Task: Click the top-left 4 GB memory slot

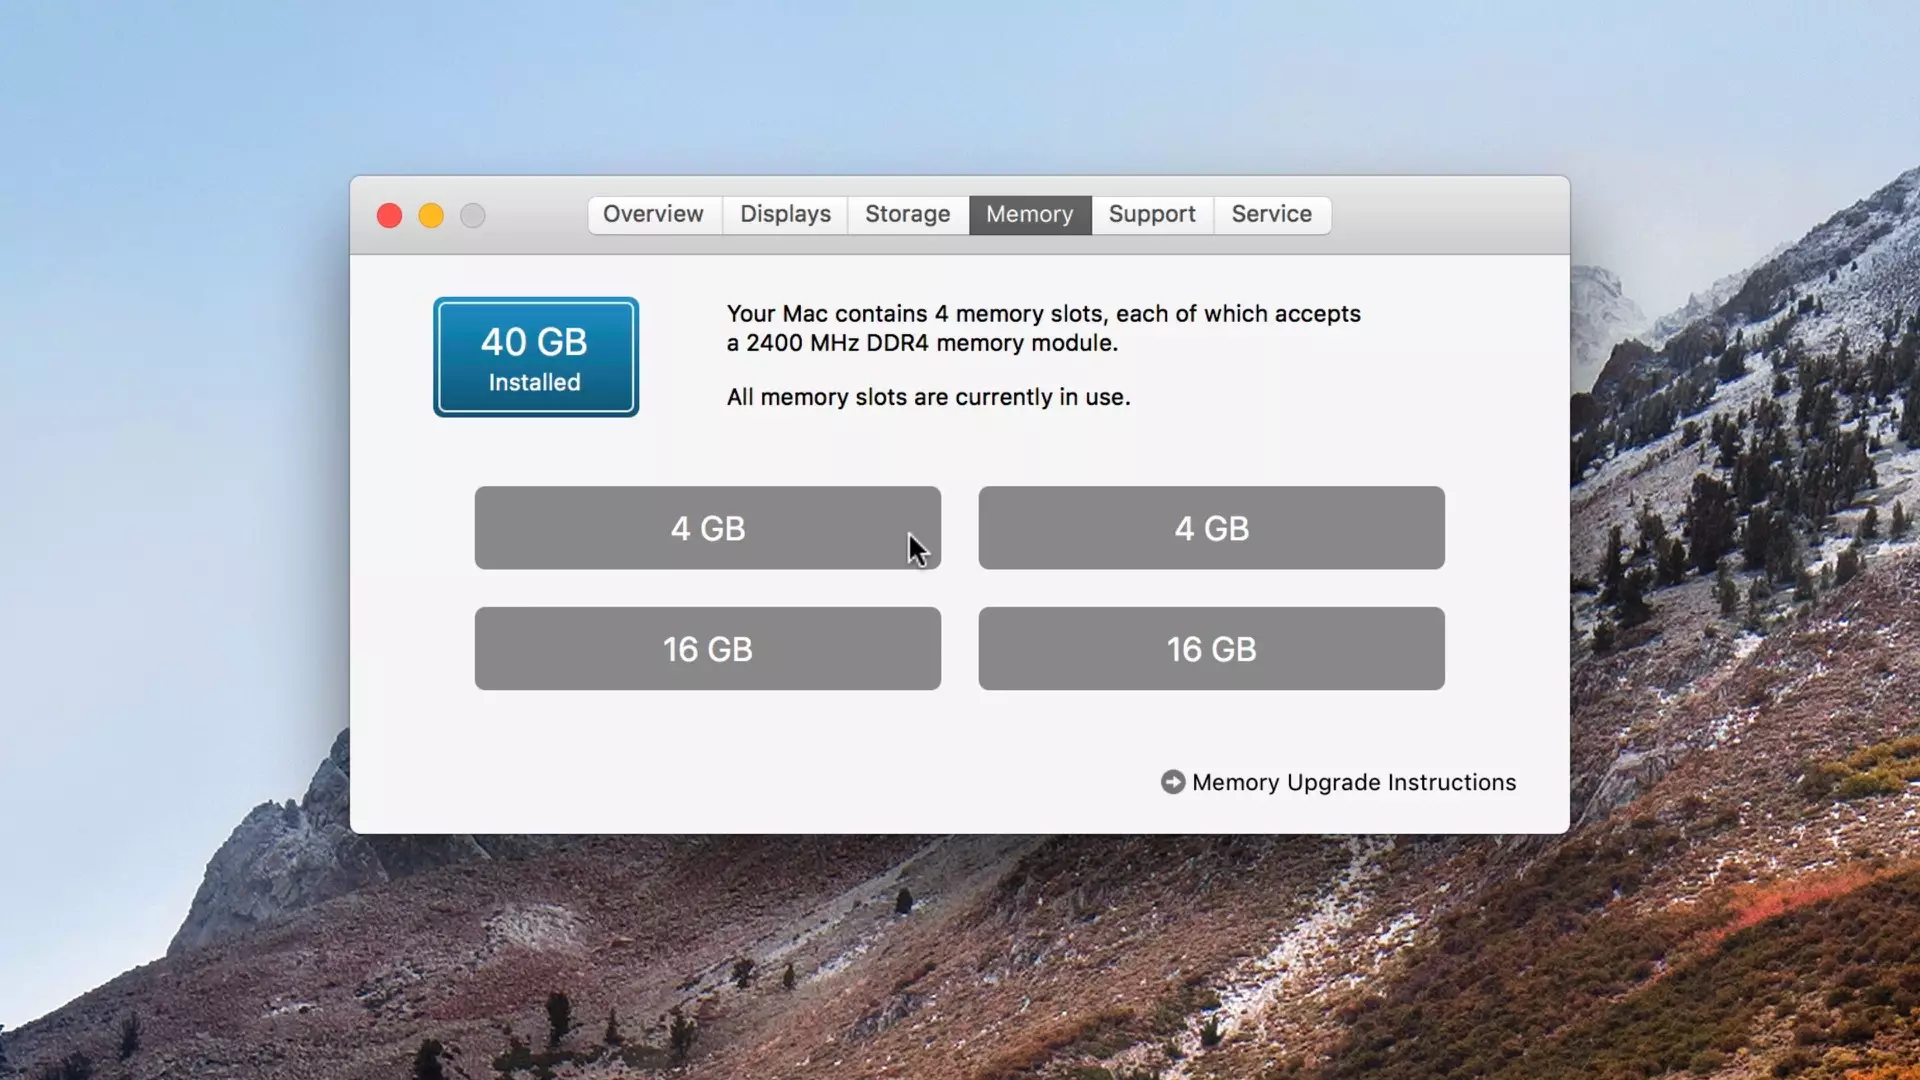Action: [707, 527]
